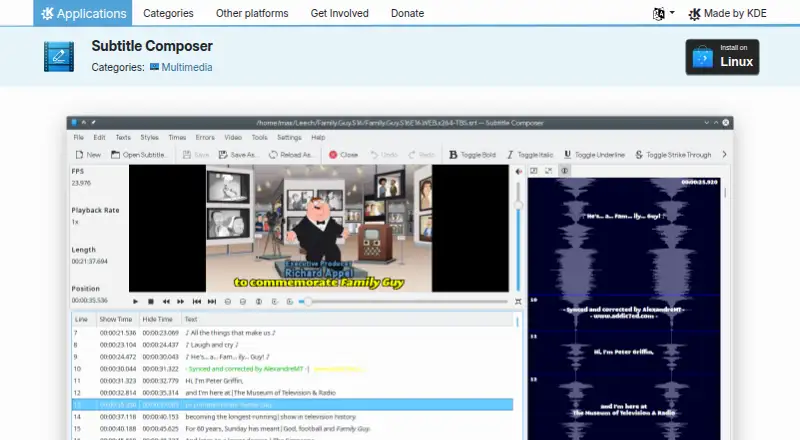Select subtitle line 7 'All the things that make us'

pos(292,333)
